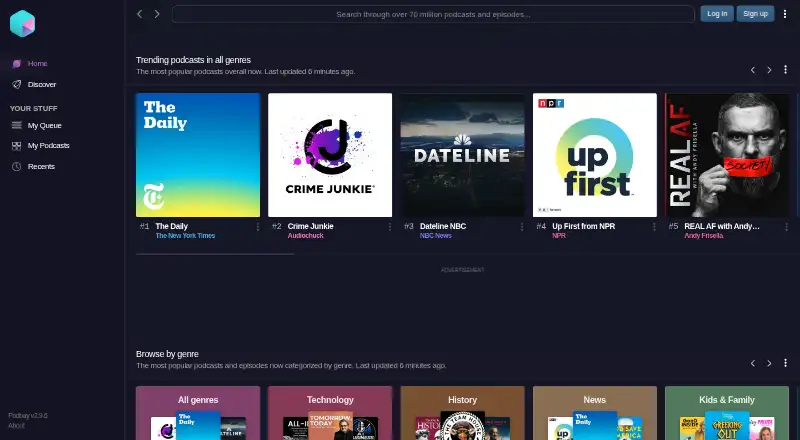Open NPR publisher link
This screenshot has height=440, width=800.
[x=559, y=235]
